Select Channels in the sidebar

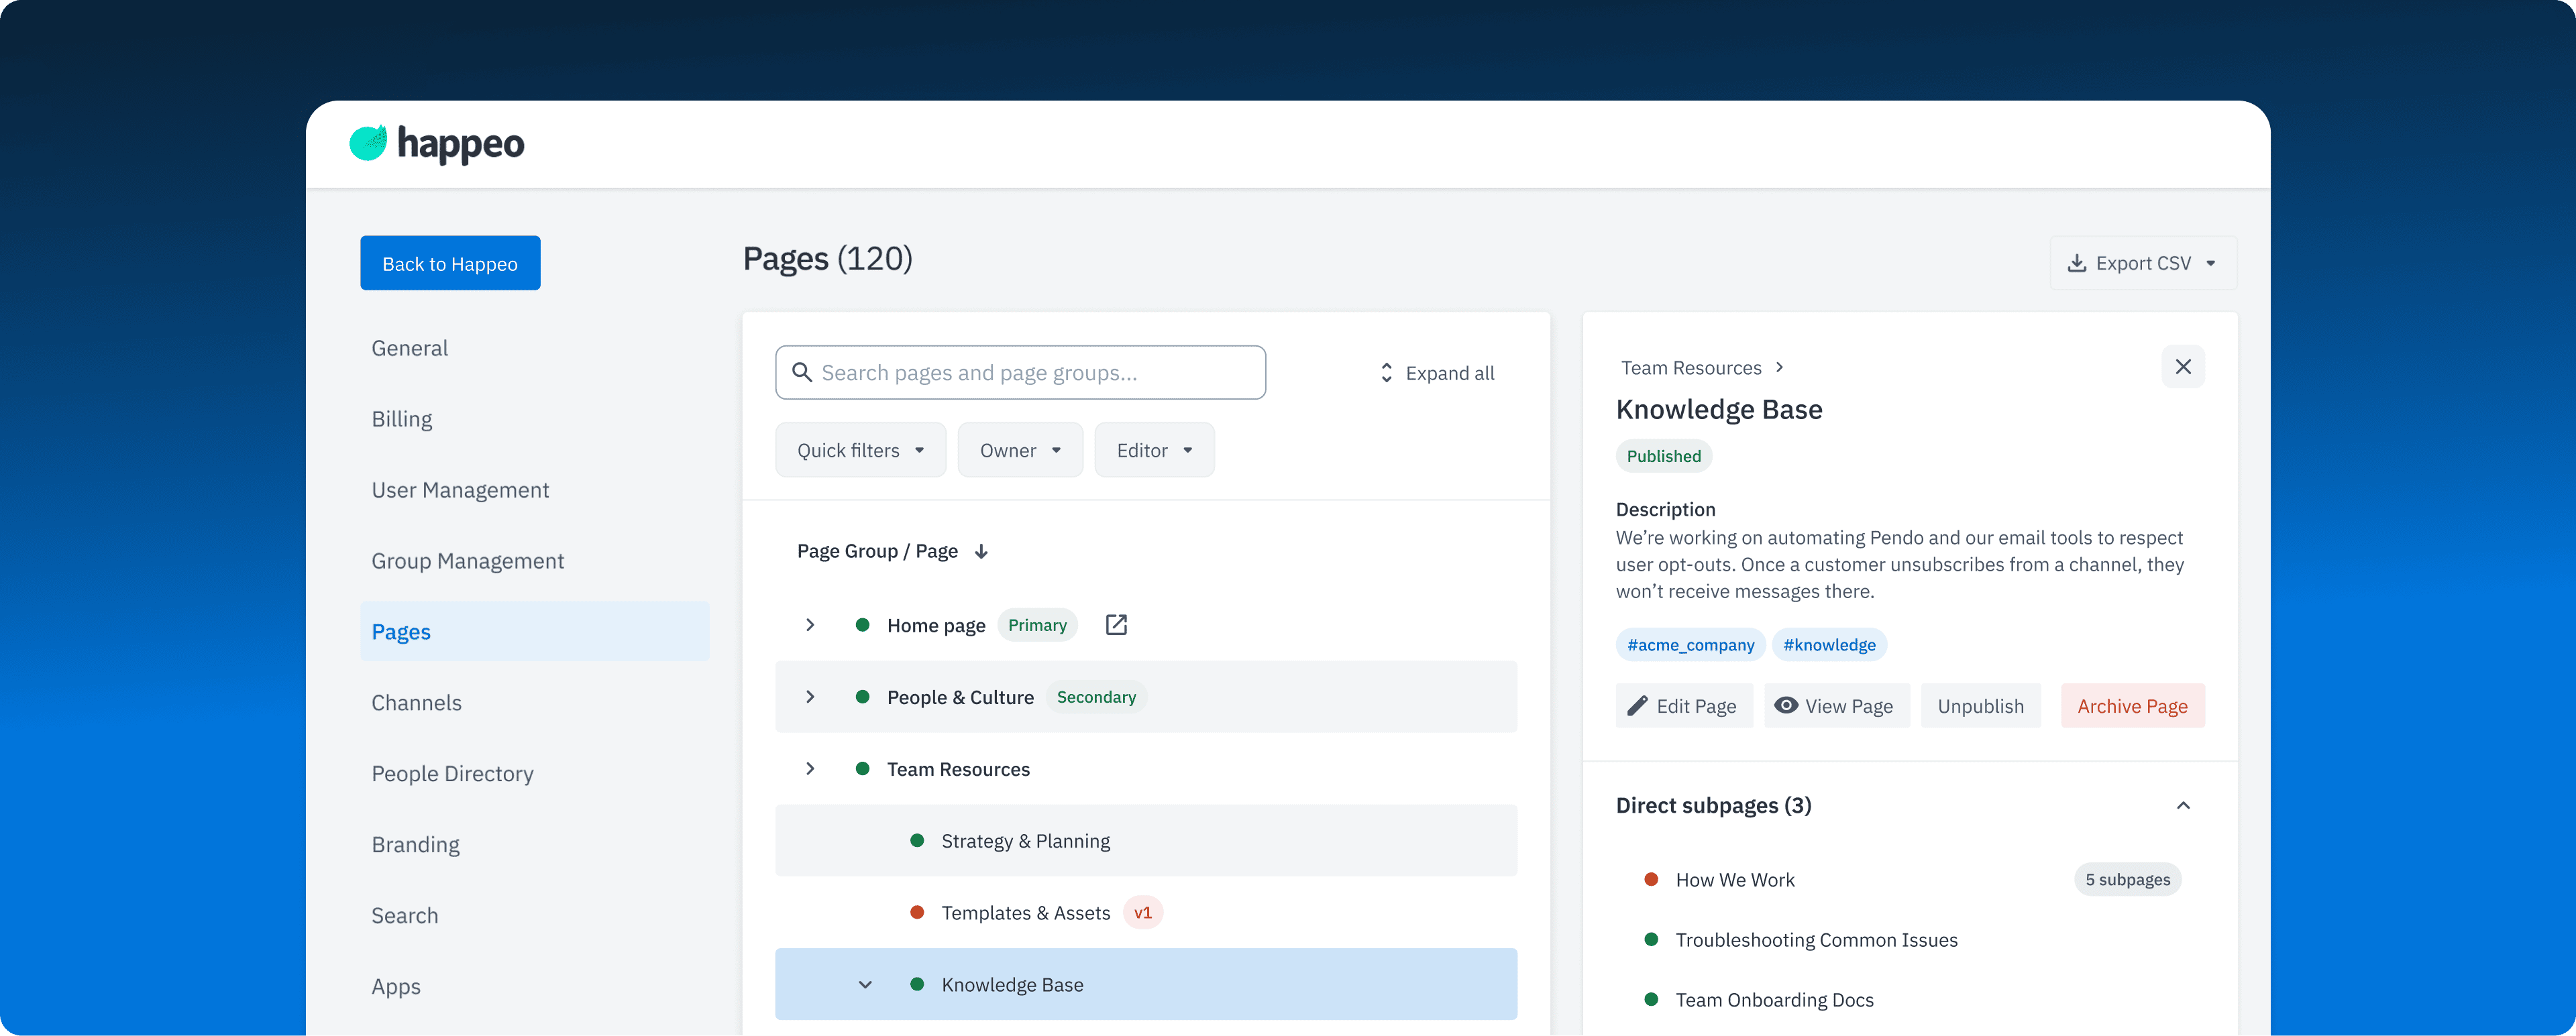point(417,702)
